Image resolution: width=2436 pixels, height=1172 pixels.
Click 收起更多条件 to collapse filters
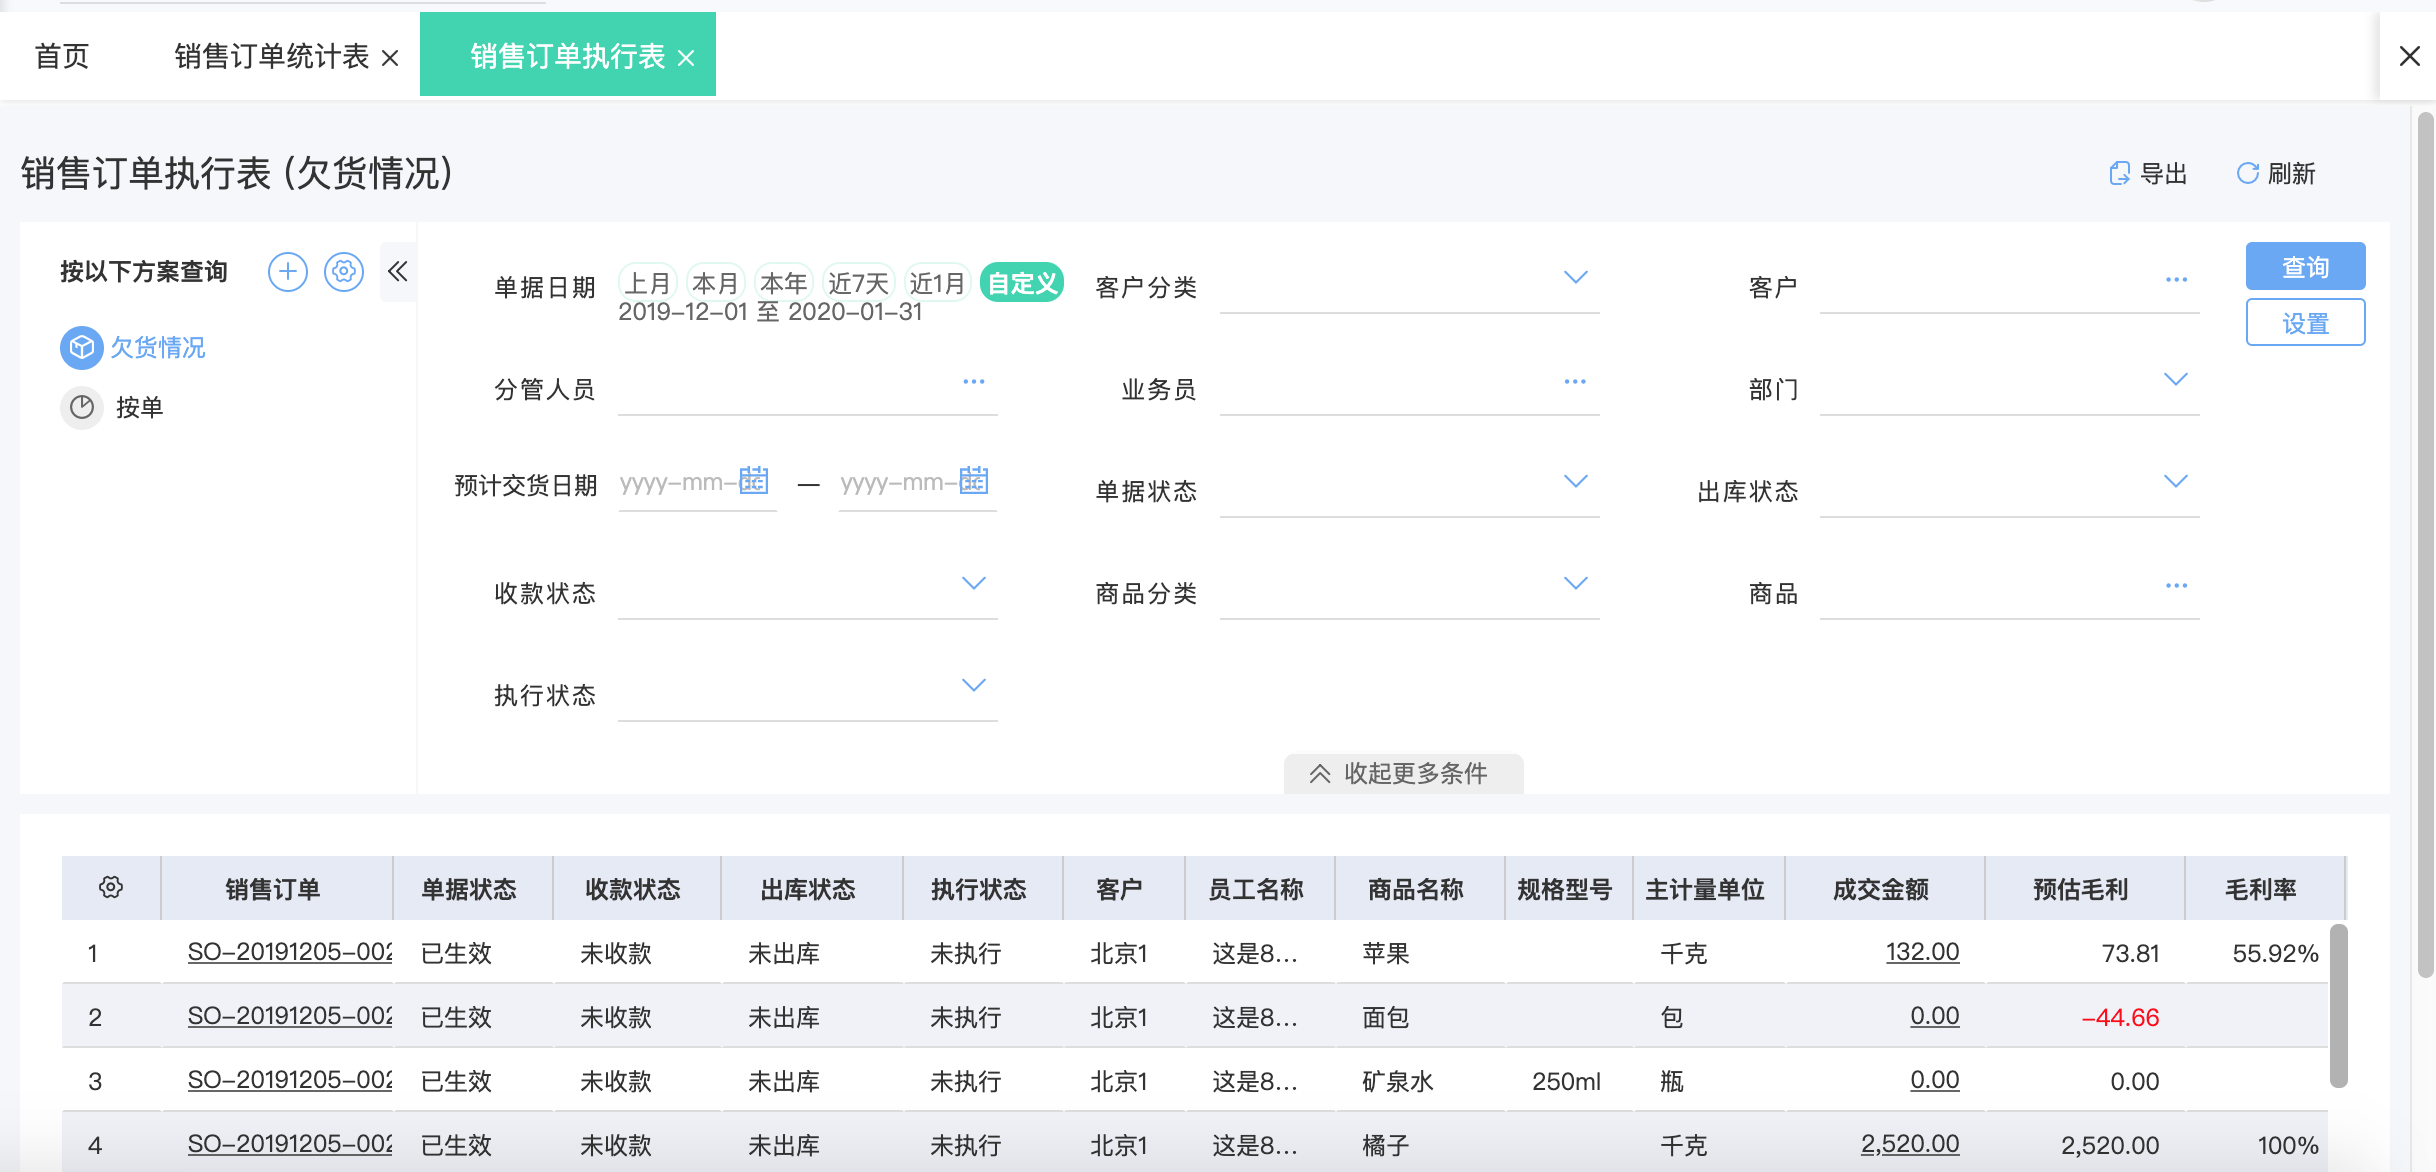(x=1400, y=773)
